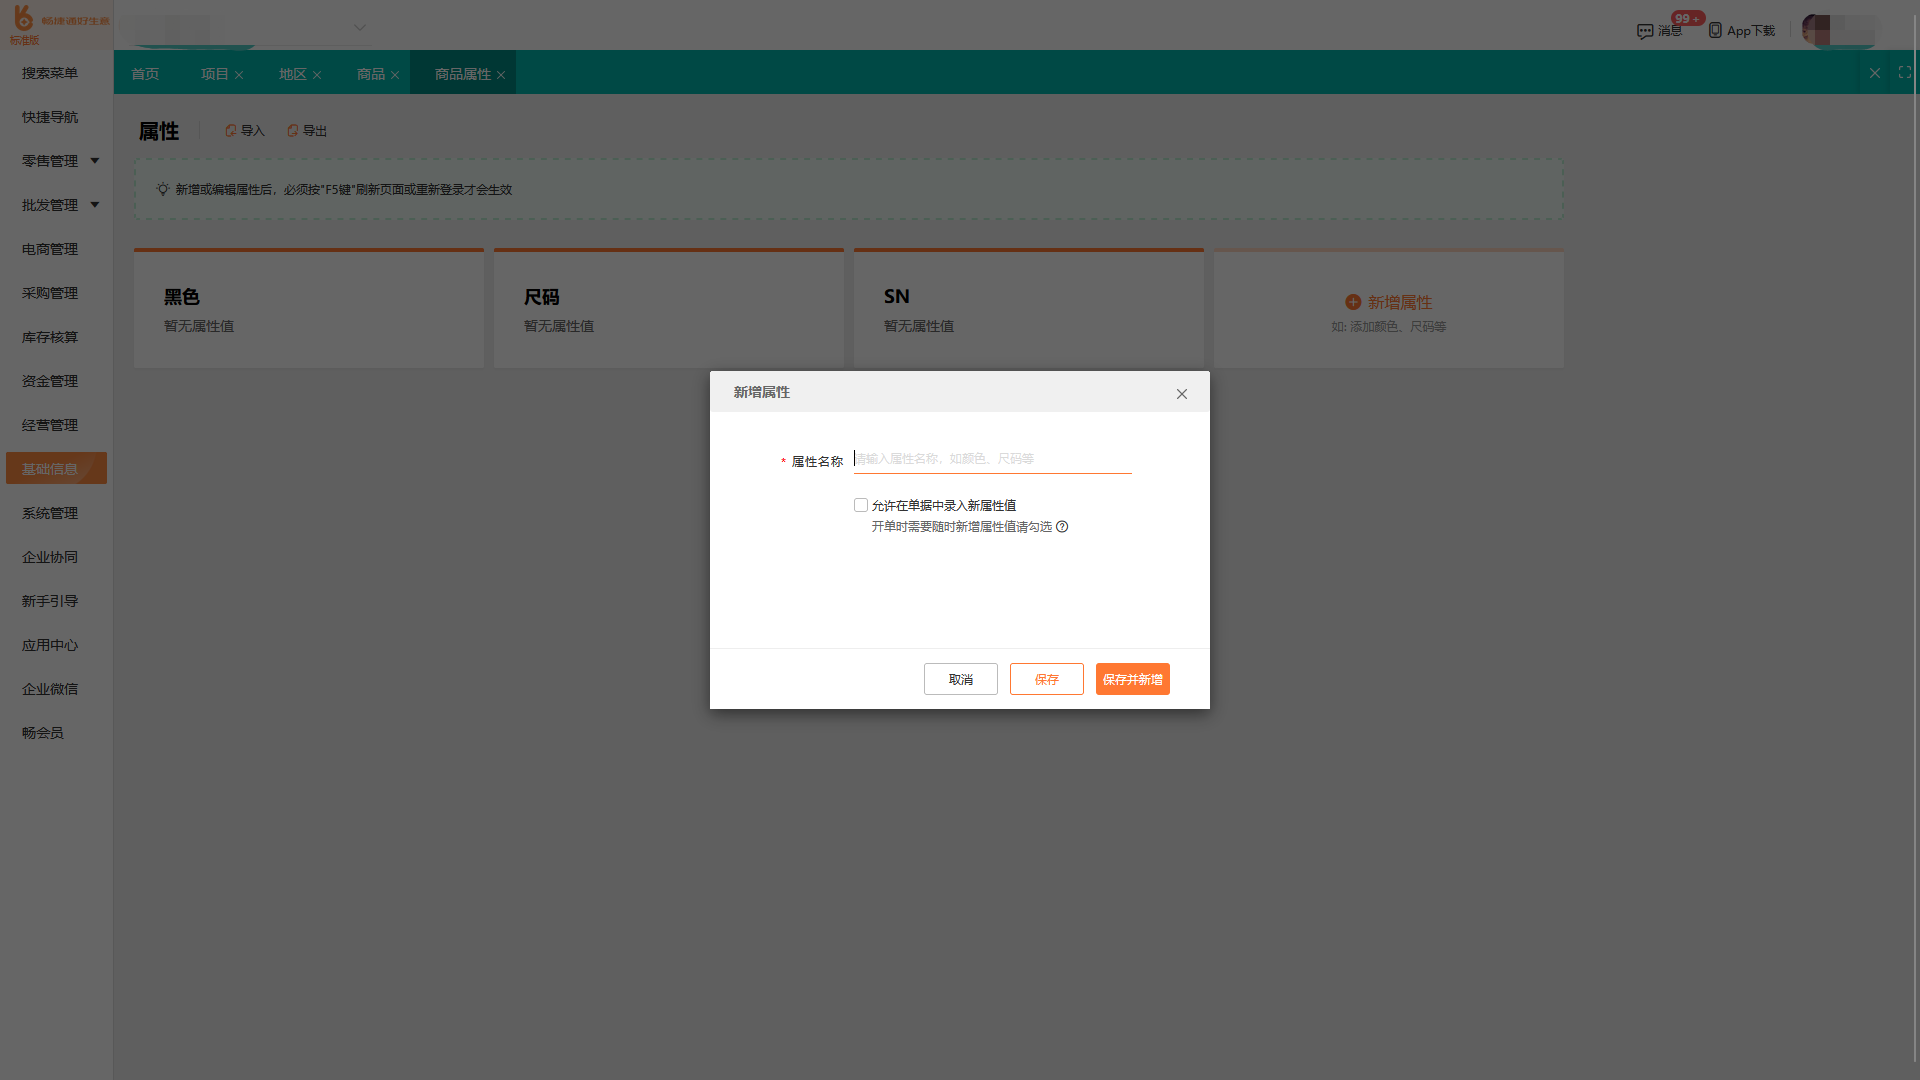Viewport: 1920px width, 1080px height.
Task: Click the 属性名称 input field
Action: tap(992, 458)
